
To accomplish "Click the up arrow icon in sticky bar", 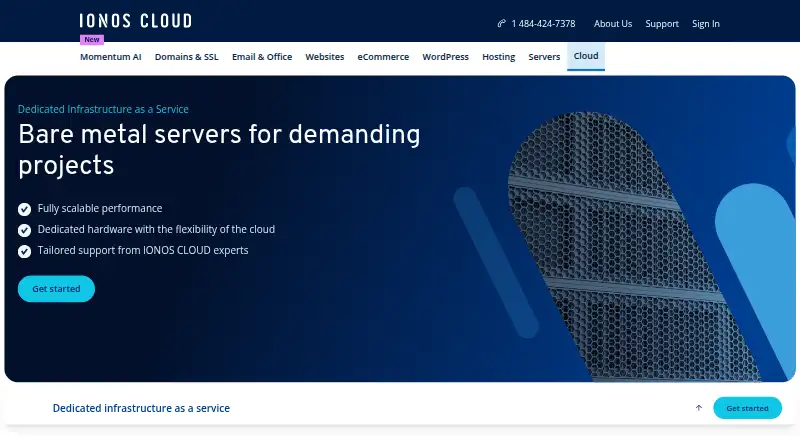I will coord(699,408).
